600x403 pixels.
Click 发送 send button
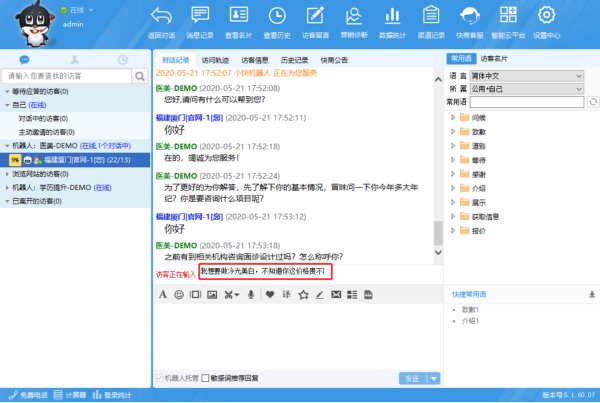(x=412, y=378)
